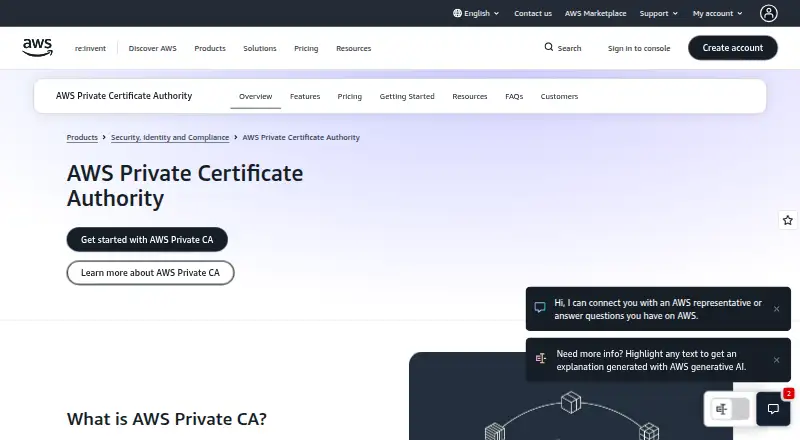Open the re:Invent nav item
This screenshot has height=440, width=800.
coord(90,48)
